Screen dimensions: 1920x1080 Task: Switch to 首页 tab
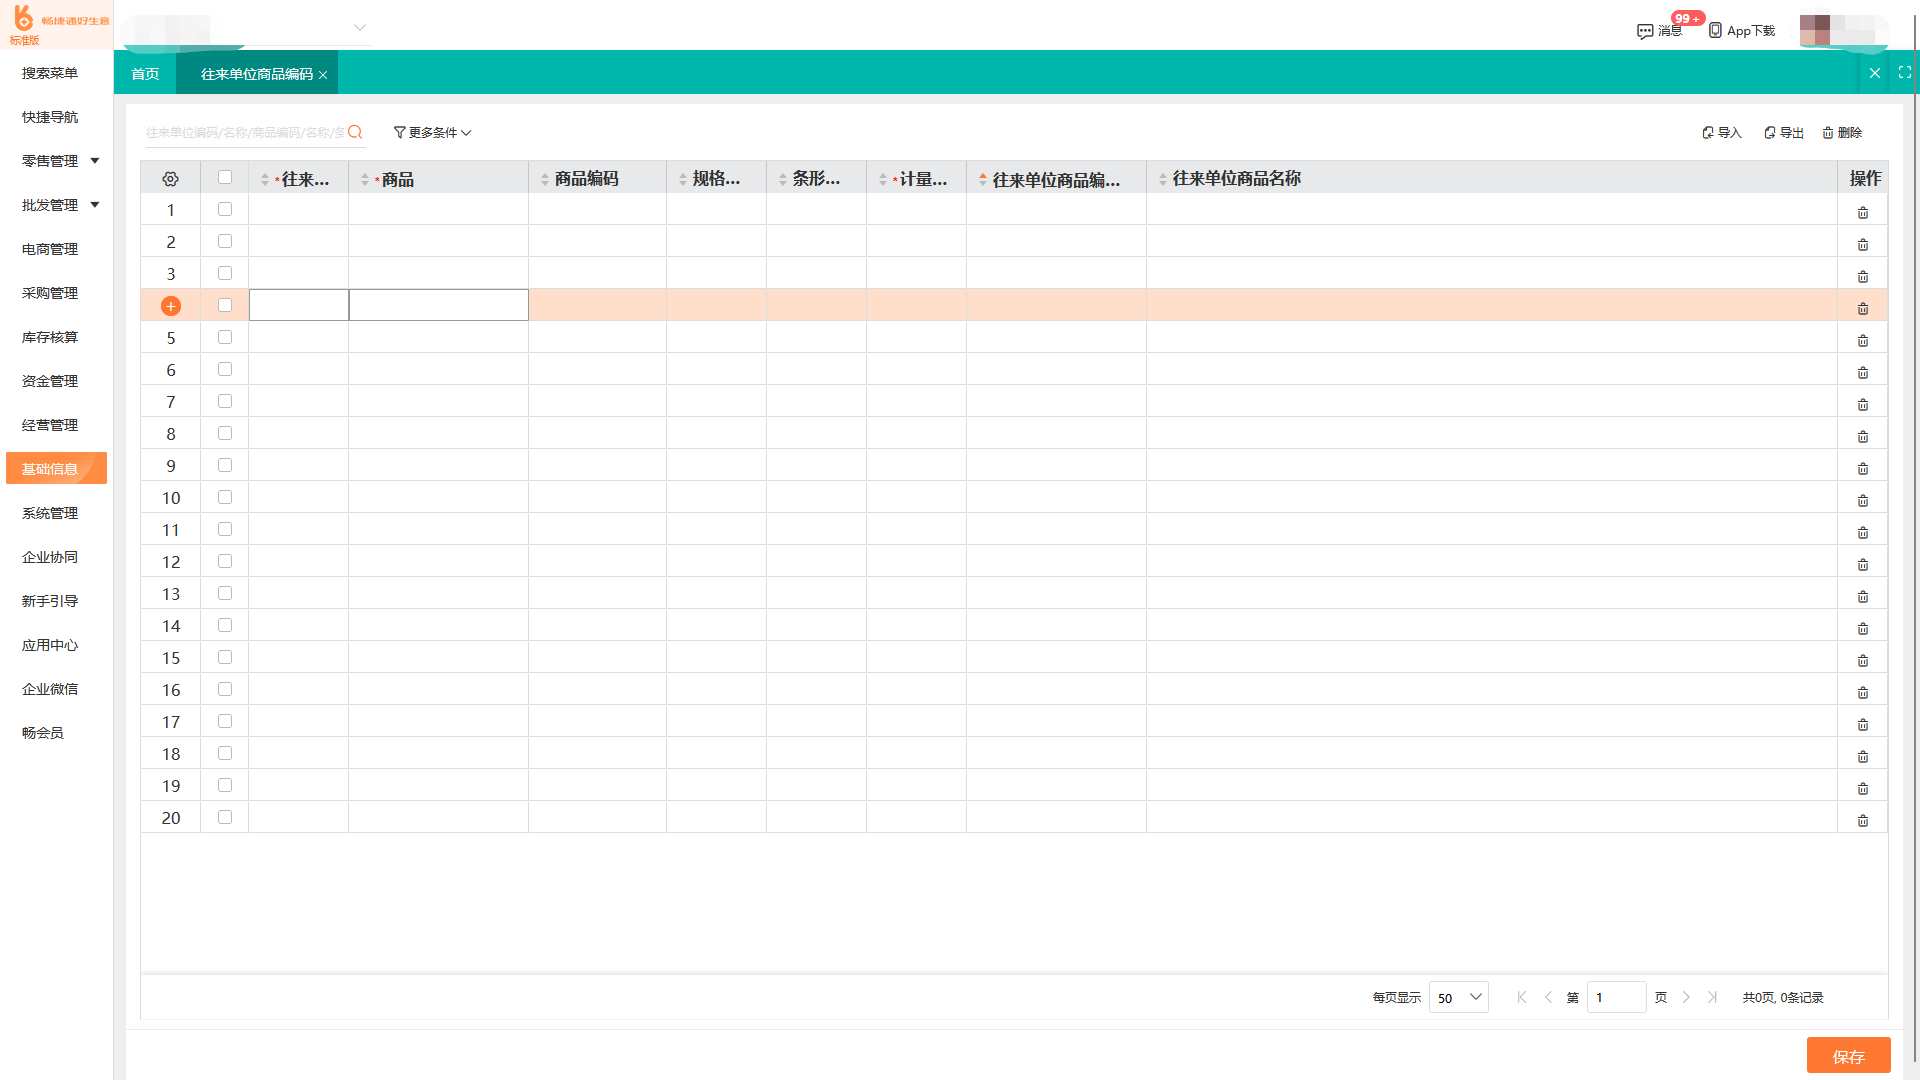click(144, 74)
